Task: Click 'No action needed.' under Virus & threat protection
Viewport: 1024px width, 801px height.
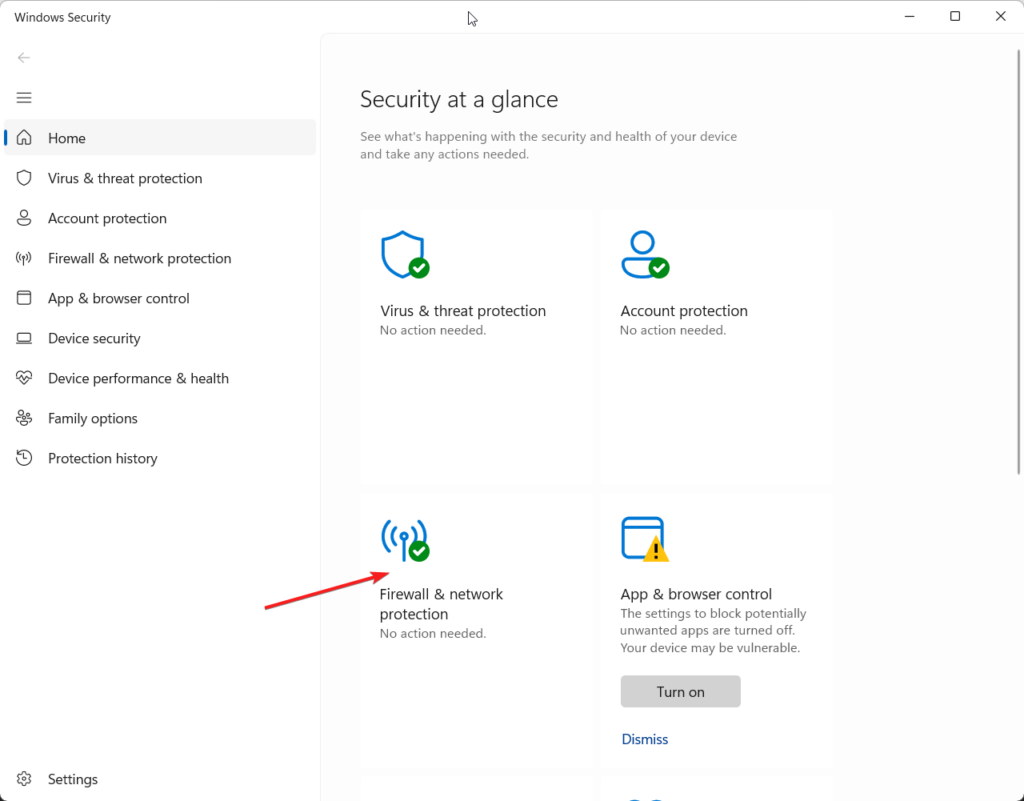Action: (433, 330)
